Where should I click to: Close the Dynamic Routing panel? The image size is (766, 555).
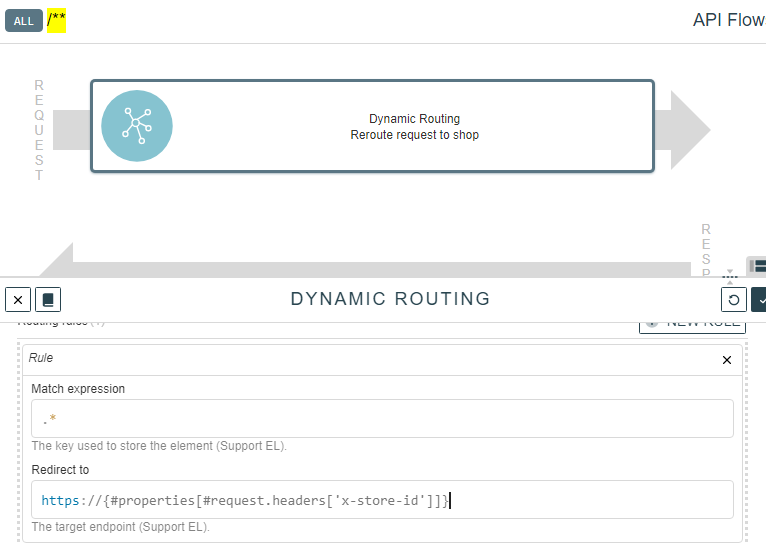[x=18, y=299]
